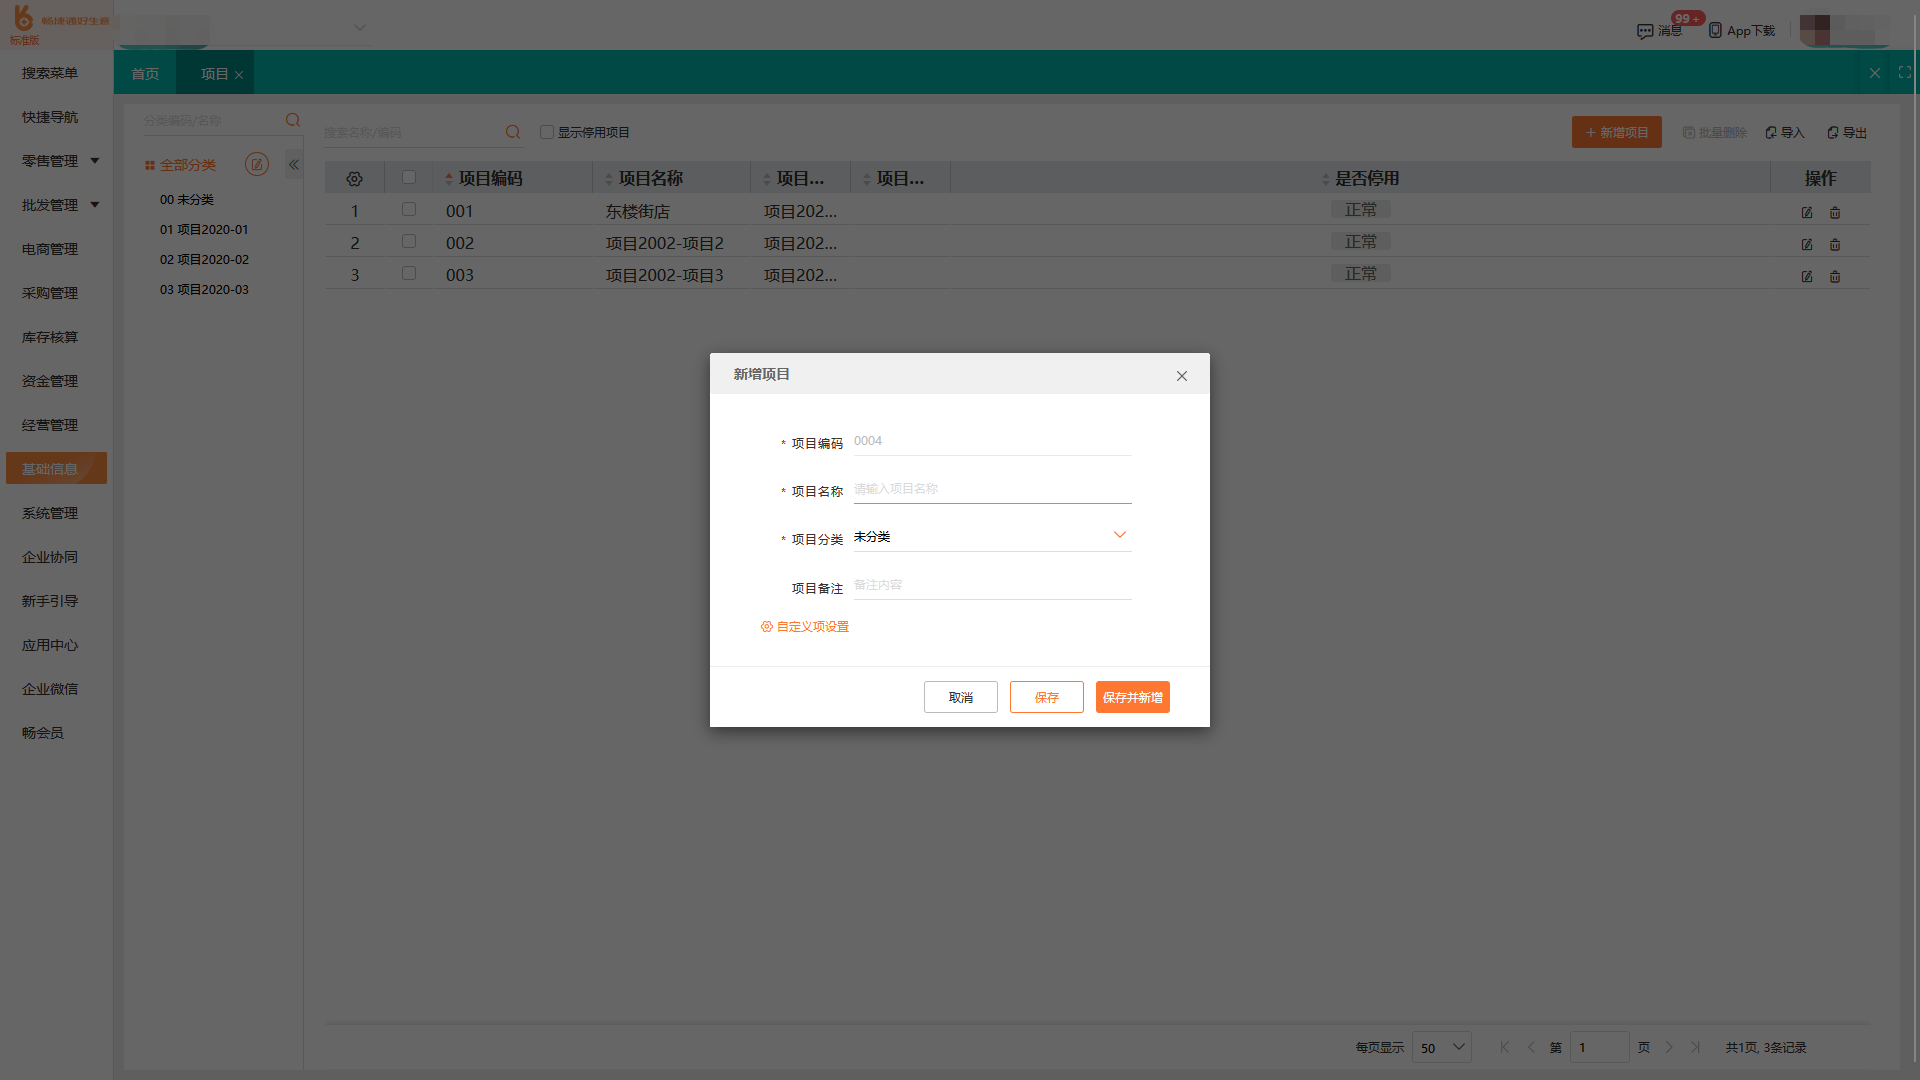The width and height of the screenshot is (1920, 1080).
Task: Click 保存并新增 button in dialog
Action: click(1133, 696)
